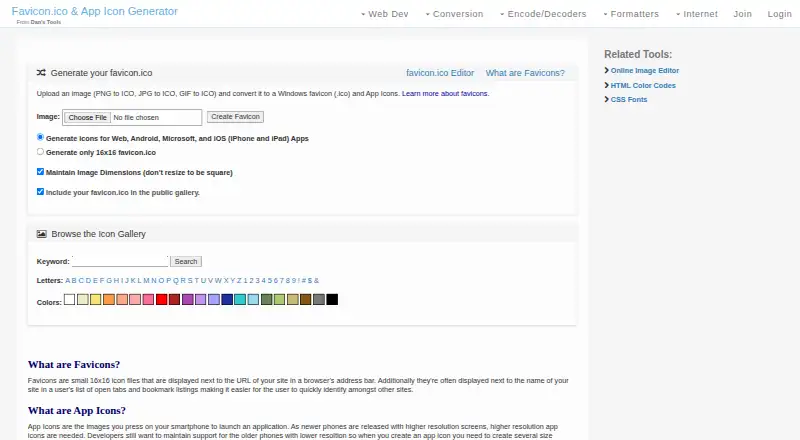Open the Online Image Editor related tool
Viewport: 800px width, 440px height.
coord(645,70)
